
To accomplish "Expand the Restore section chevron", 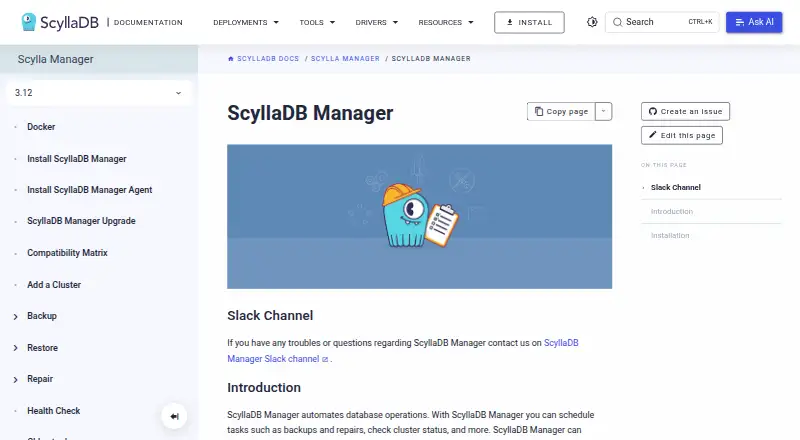I will 15,348.
